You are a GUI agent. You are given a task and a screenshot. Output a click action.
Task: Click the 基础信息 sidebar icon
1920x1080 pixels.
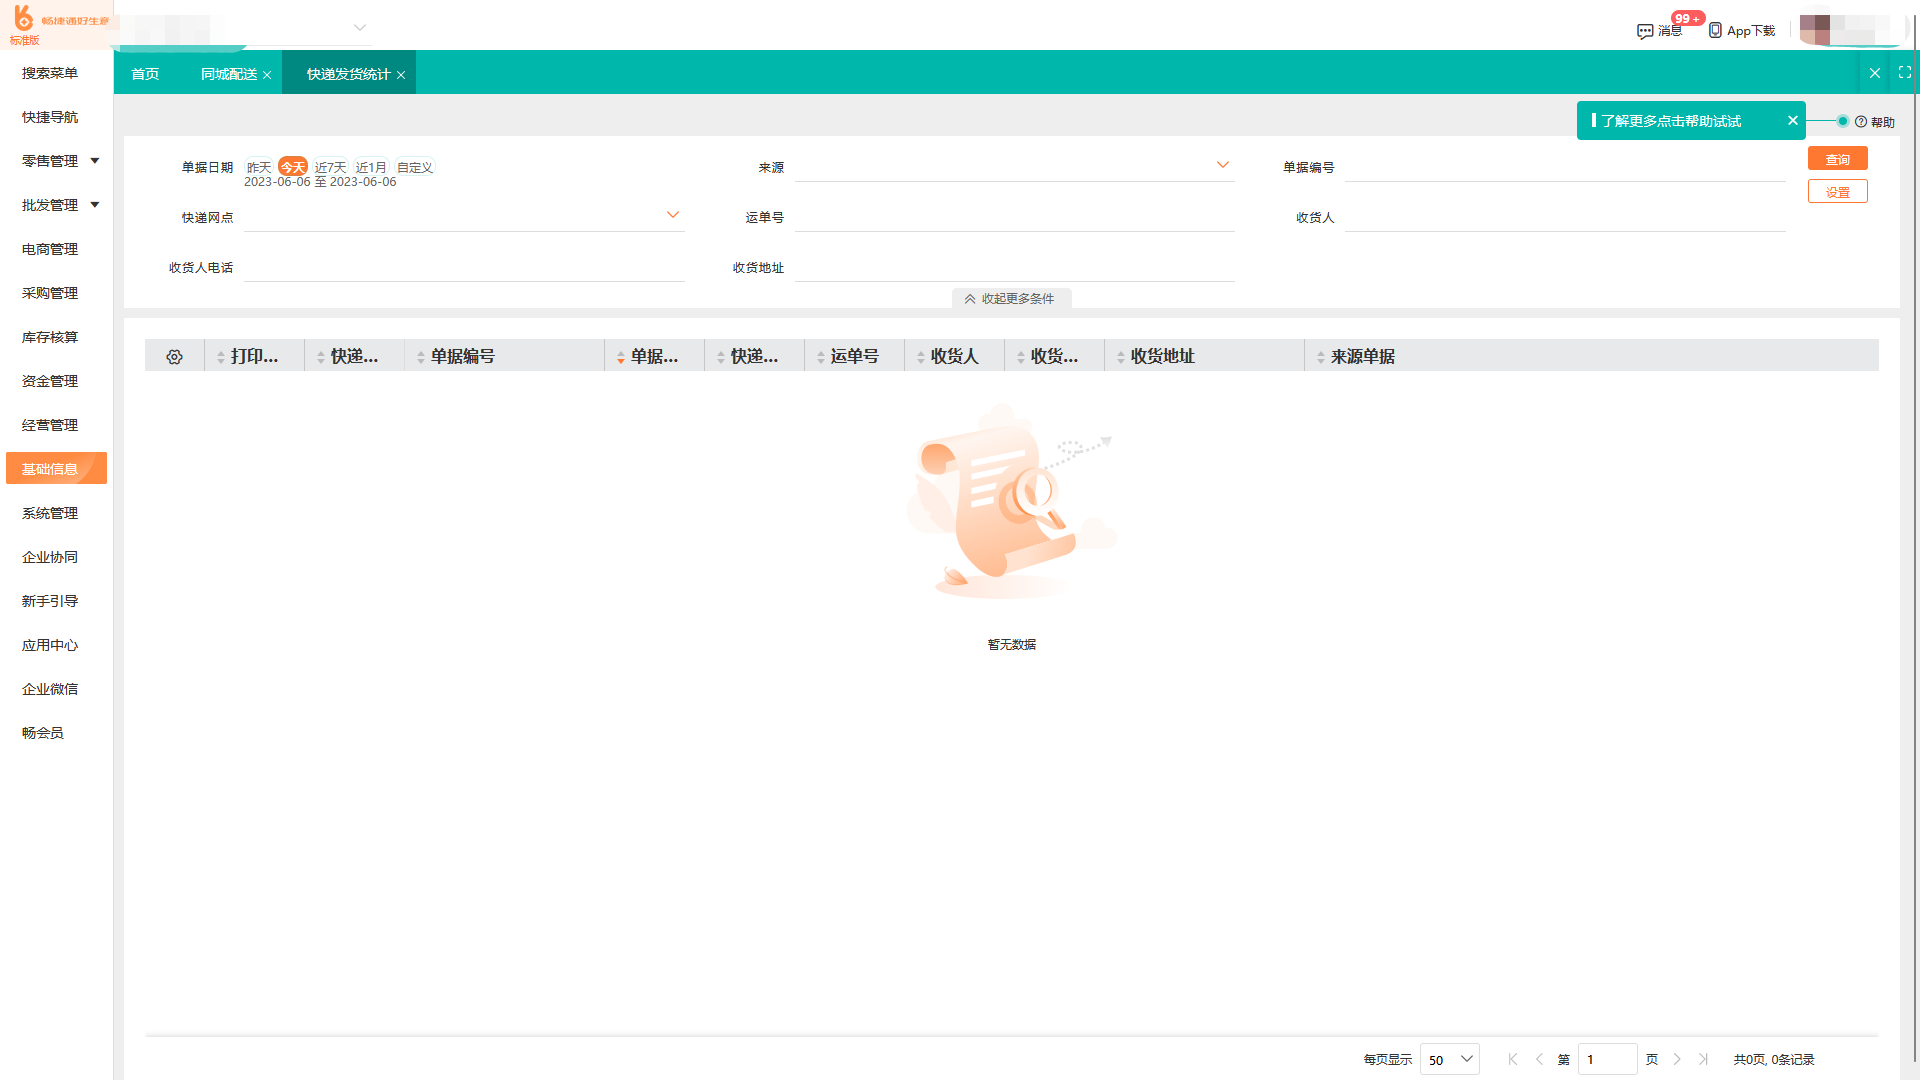tap(51, 468)
